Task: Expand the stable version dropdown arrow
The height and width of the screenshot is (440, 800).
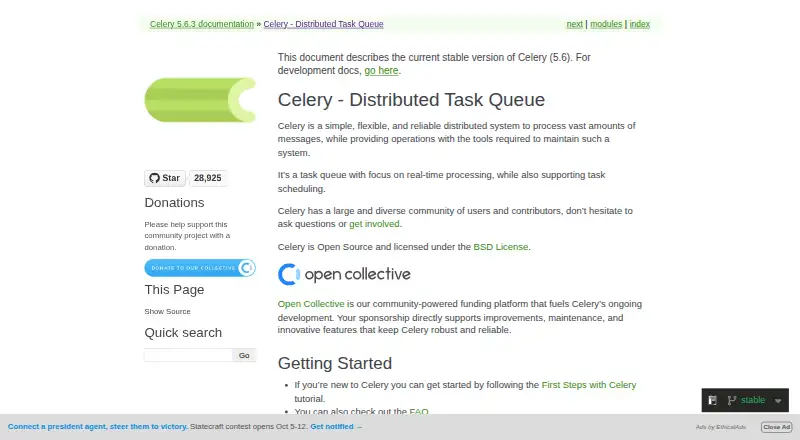Action: tap(778, 401)
